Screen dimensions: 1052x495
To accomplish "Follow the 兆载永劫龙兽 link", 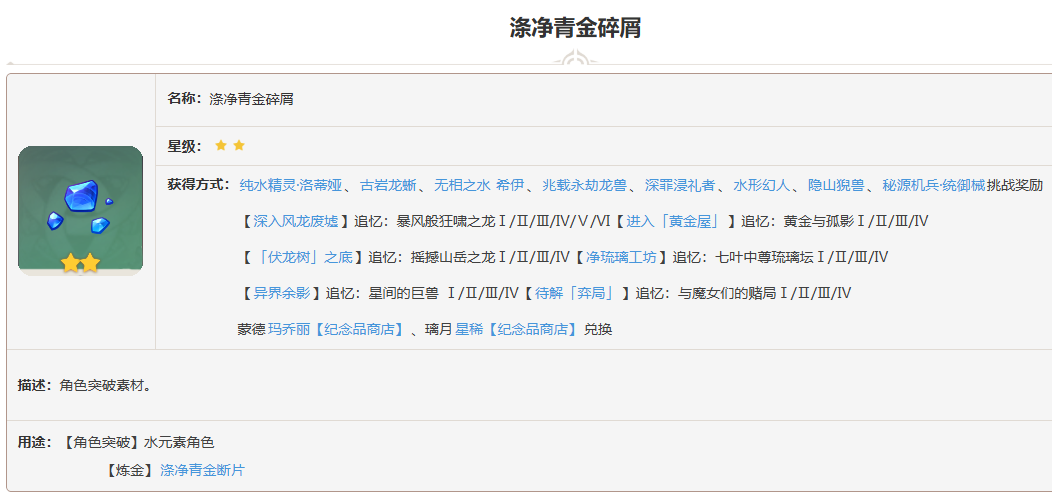I will point(584,185).
